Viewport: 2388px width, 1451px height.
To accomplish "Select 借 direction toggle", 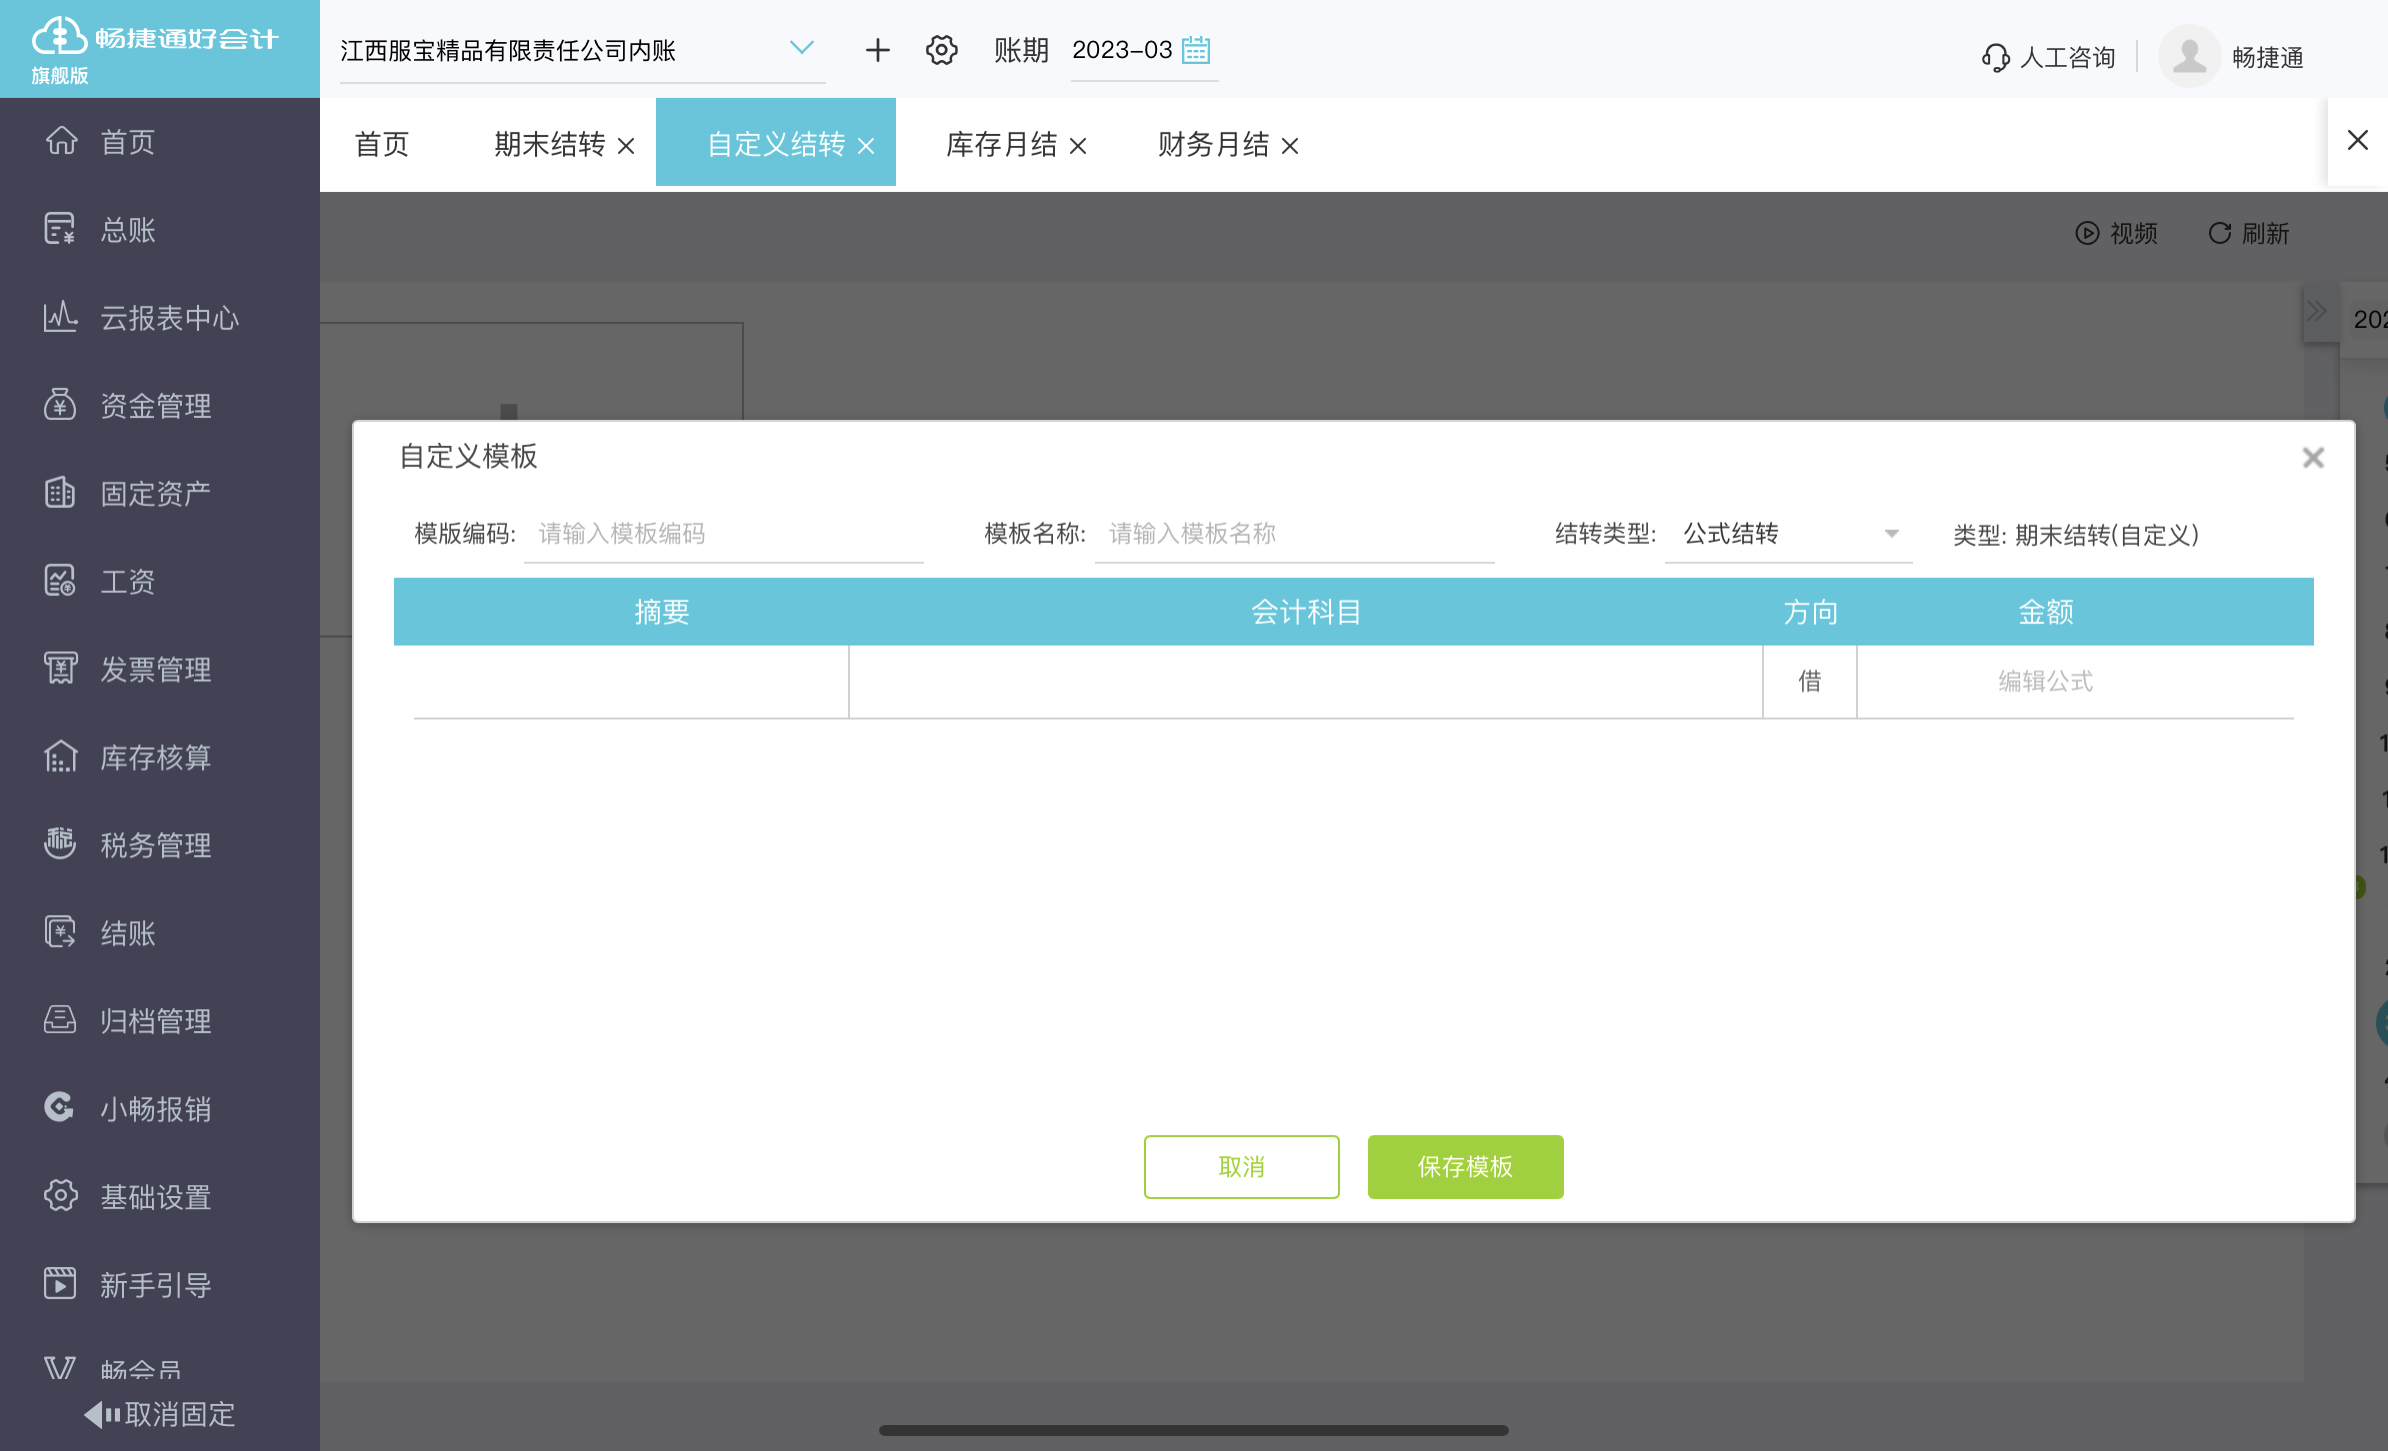I will (x=1810, y=680).
